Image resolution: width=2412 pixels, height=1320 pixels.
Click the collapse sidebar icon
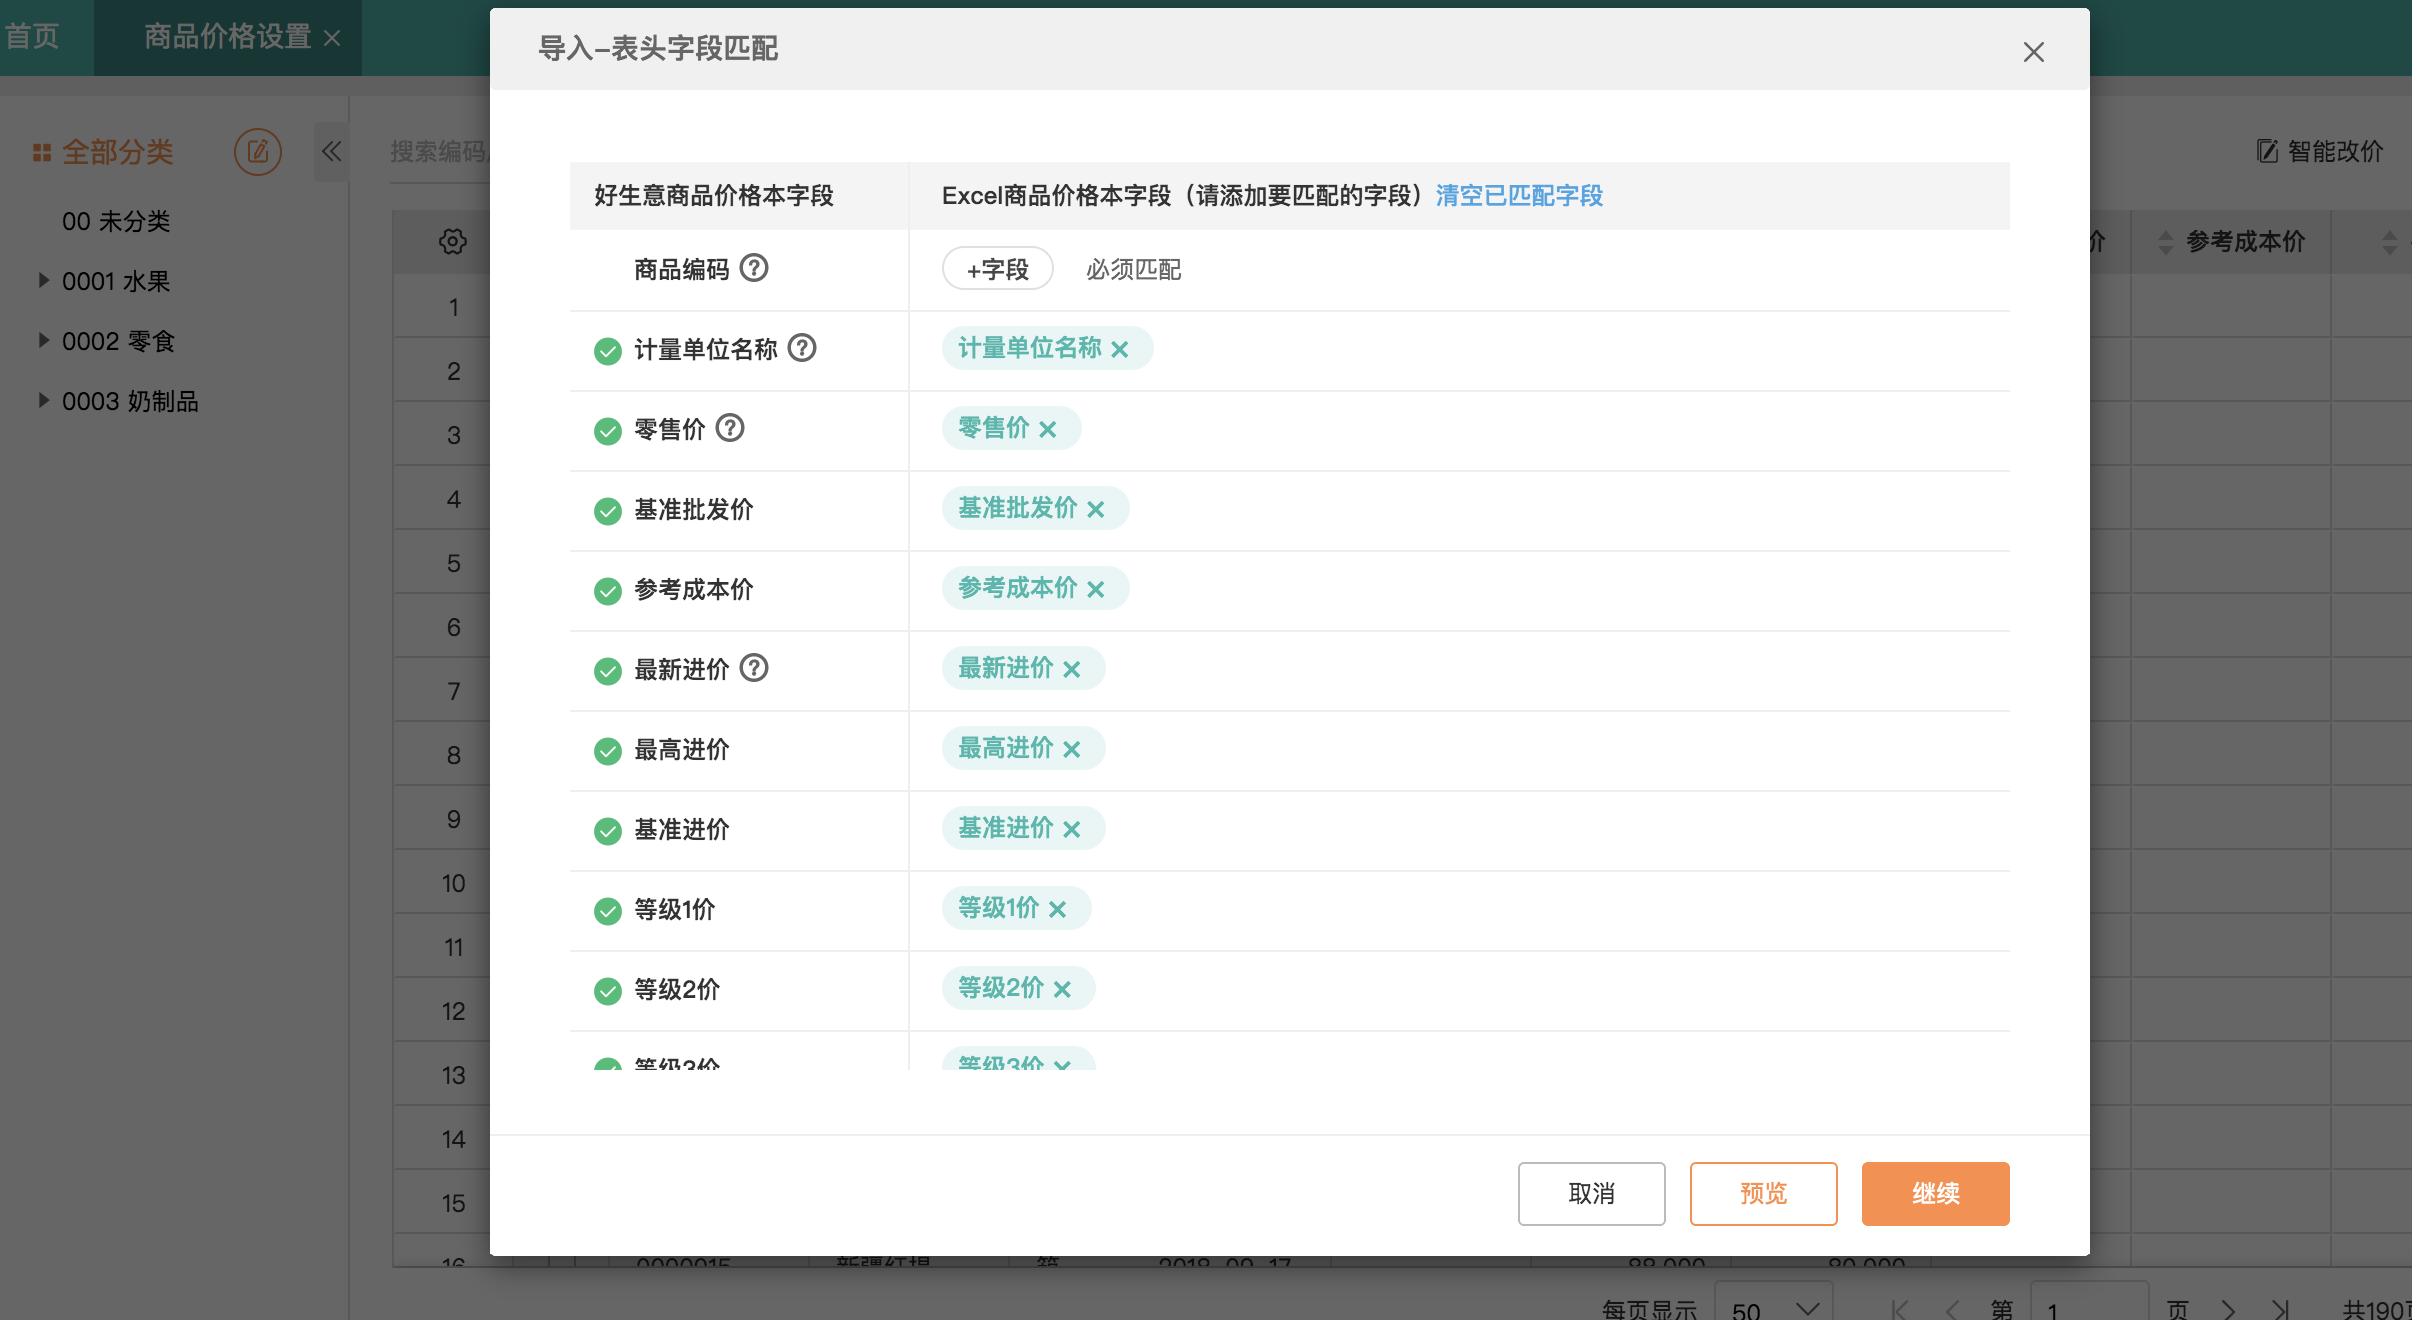(332, 151)
